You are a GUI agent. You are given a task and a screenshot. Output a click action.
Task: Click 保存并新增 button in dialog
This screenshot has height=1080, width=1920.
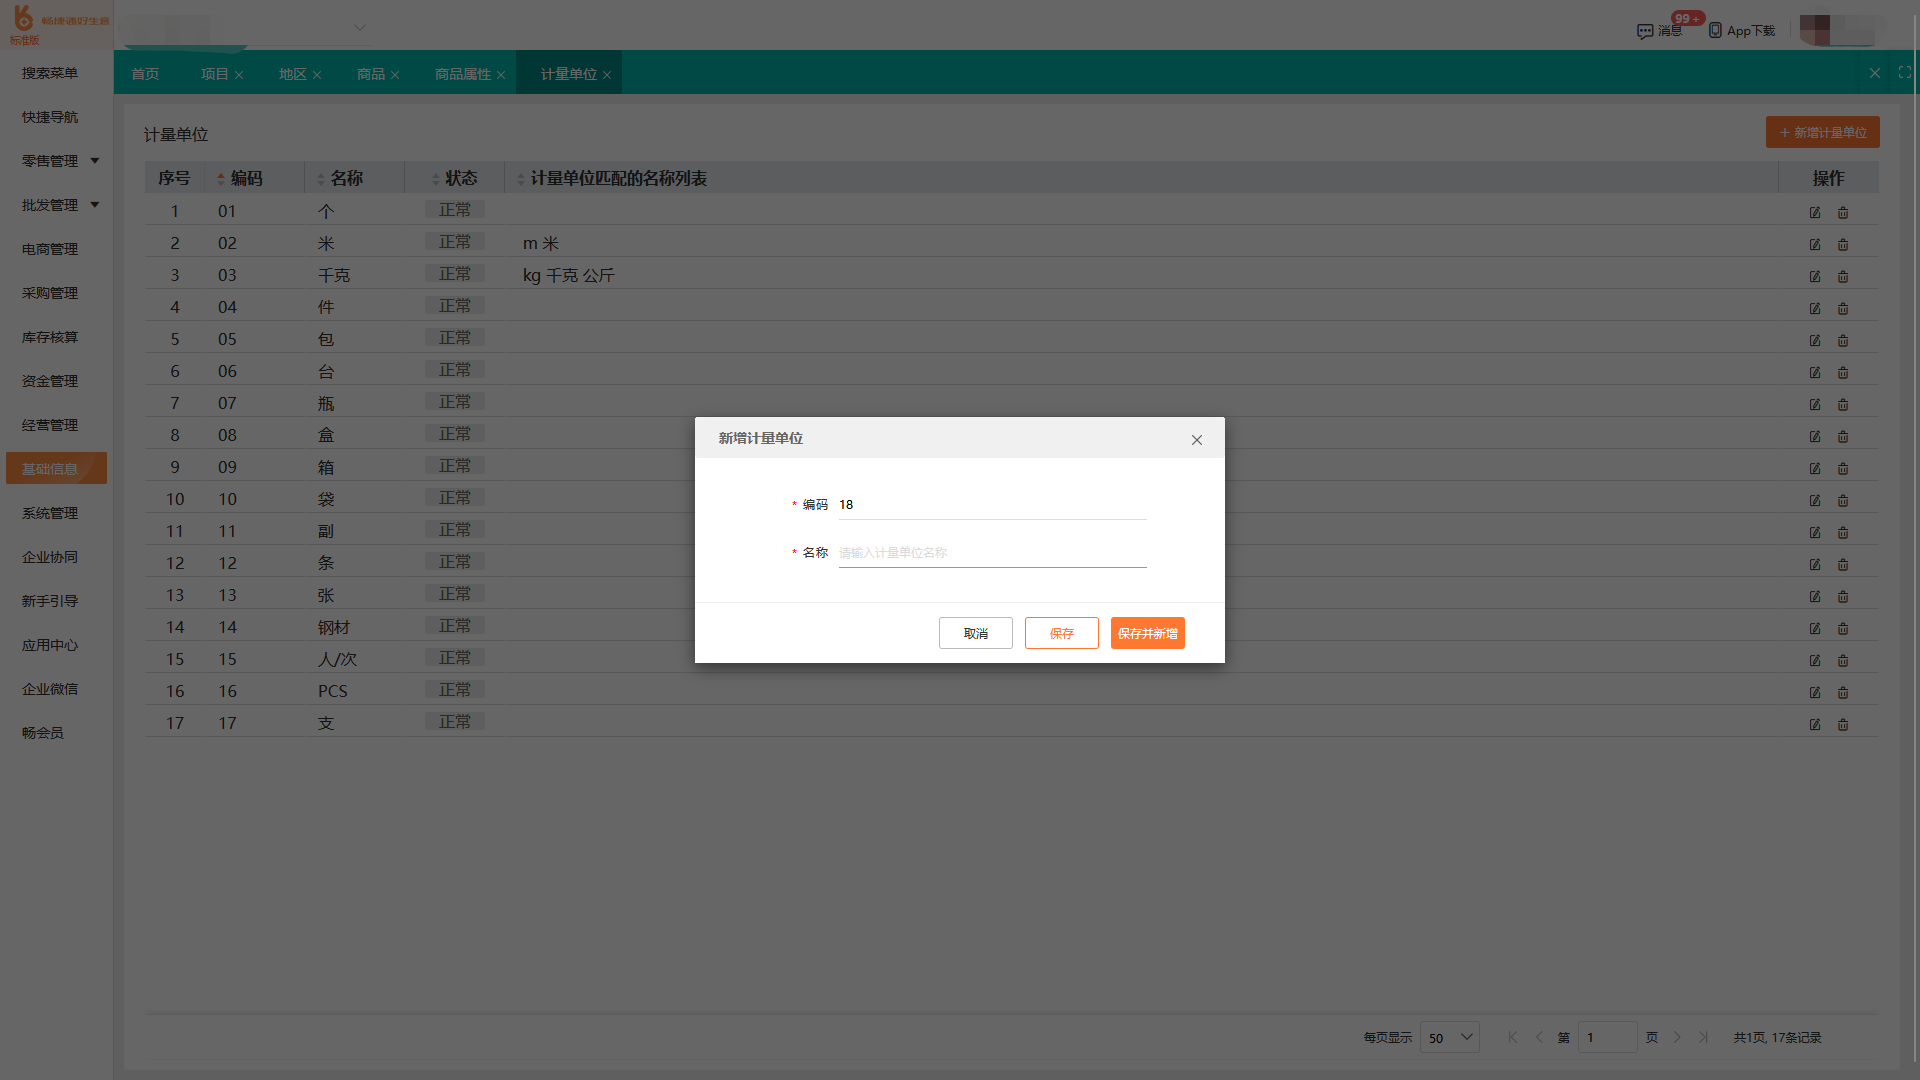coord(1147,633)
